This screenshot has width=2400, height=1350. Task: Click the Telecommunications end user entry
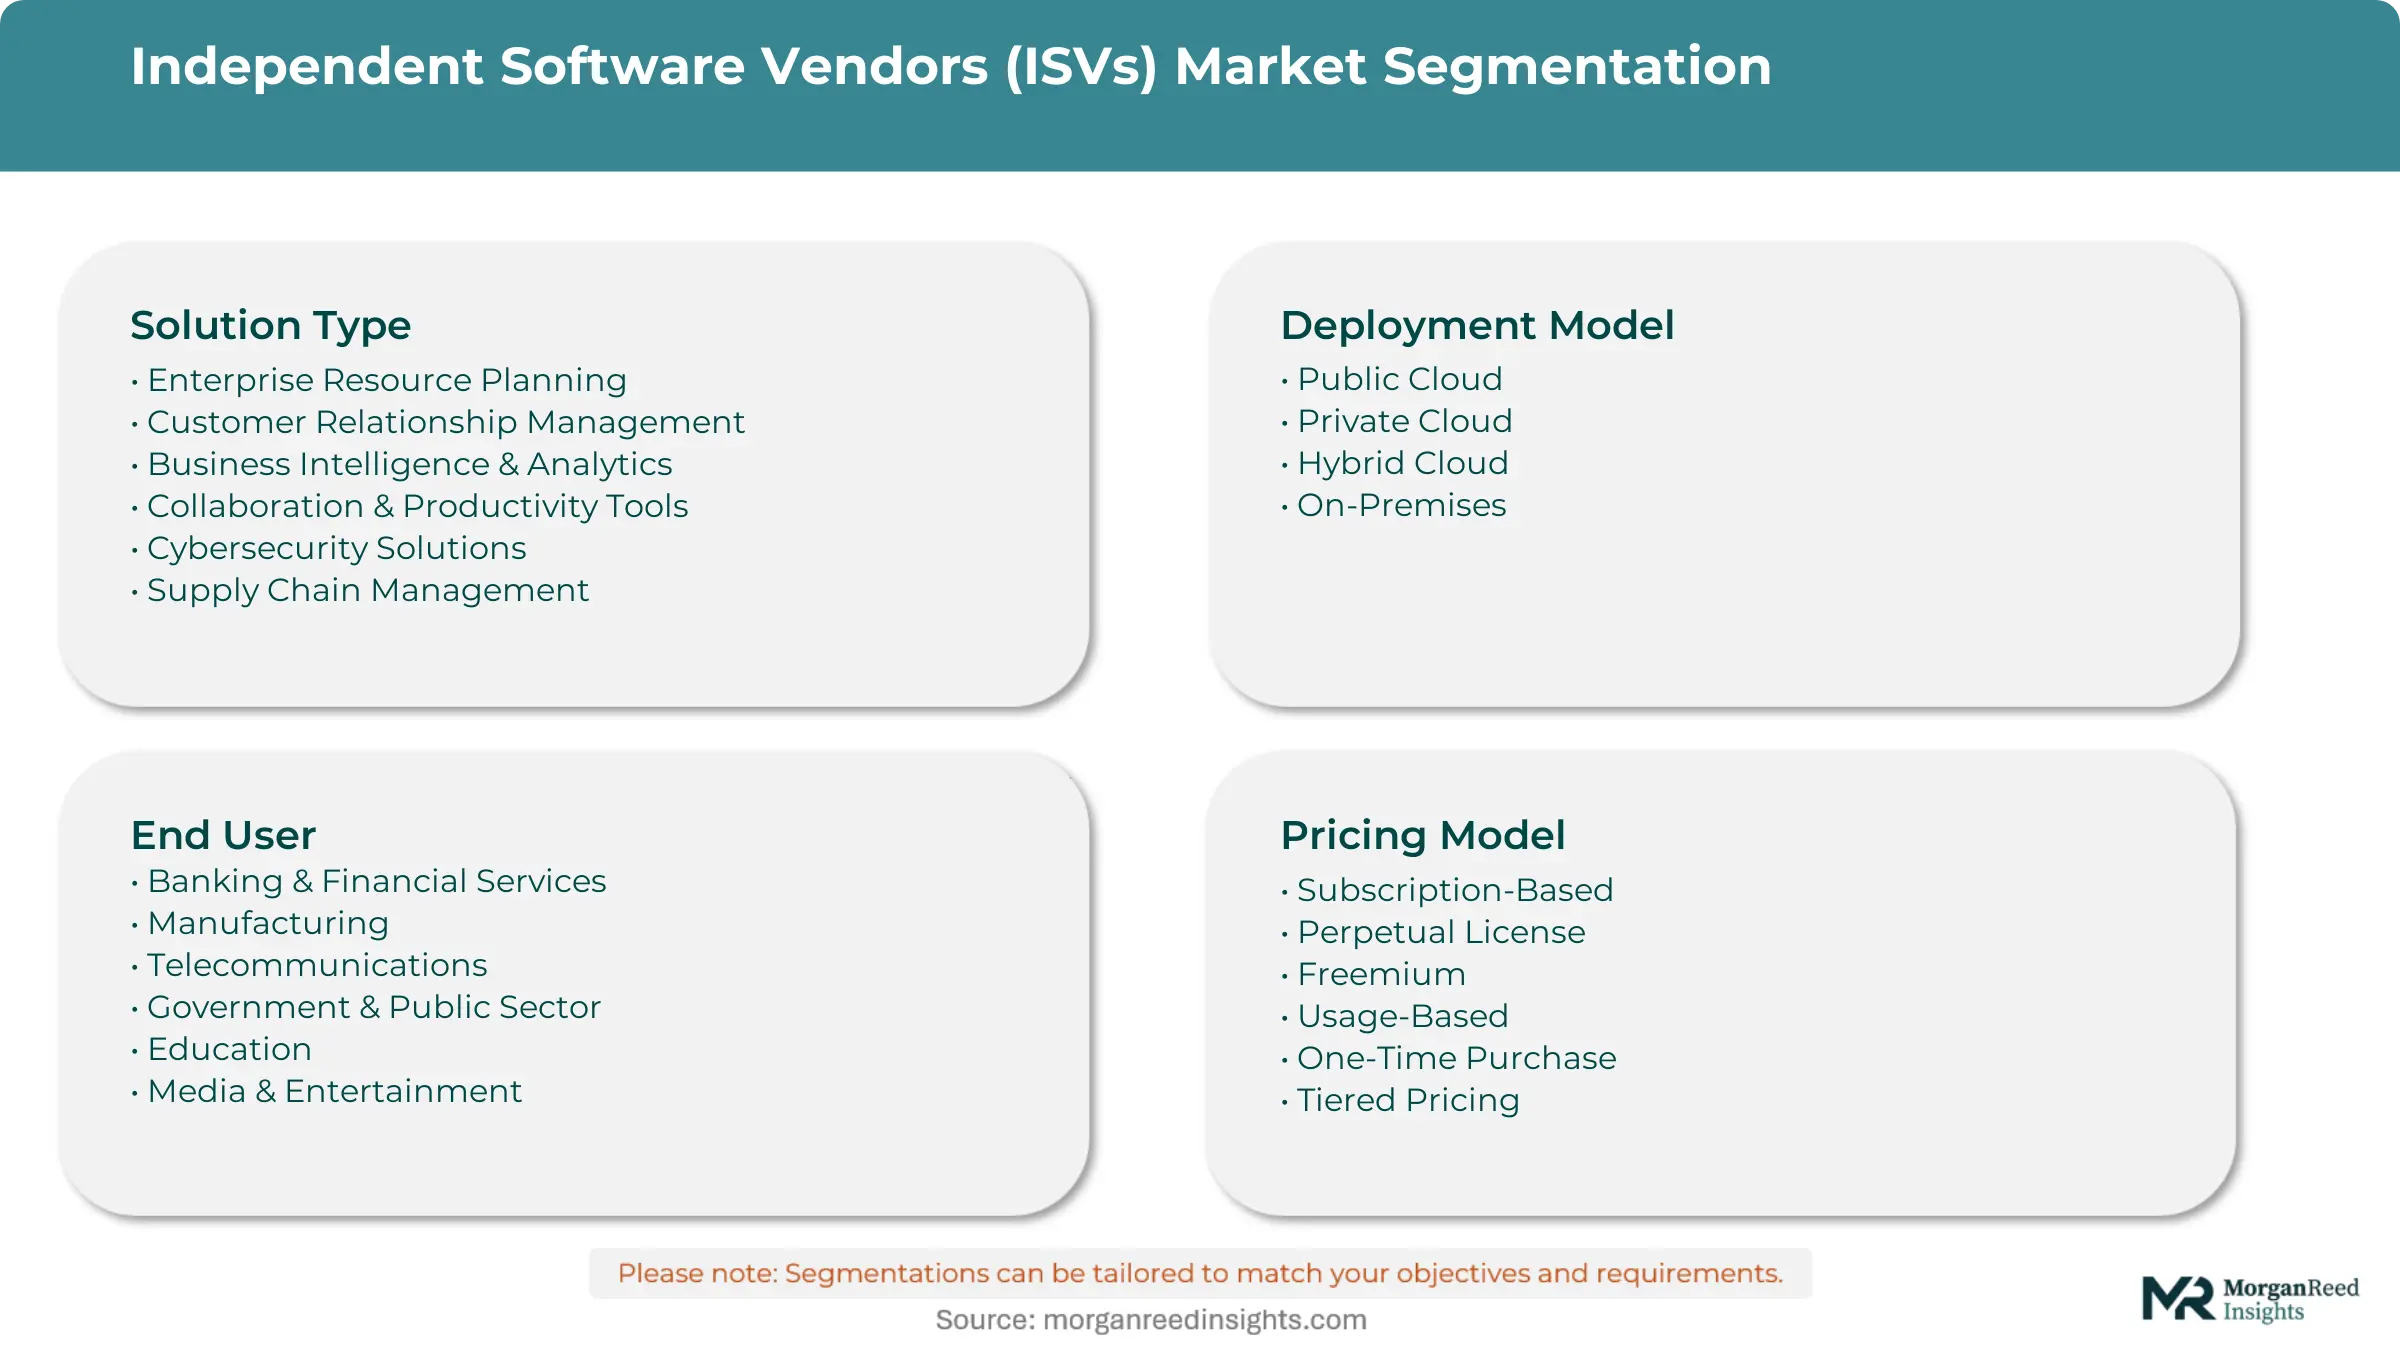click(317, 965)
